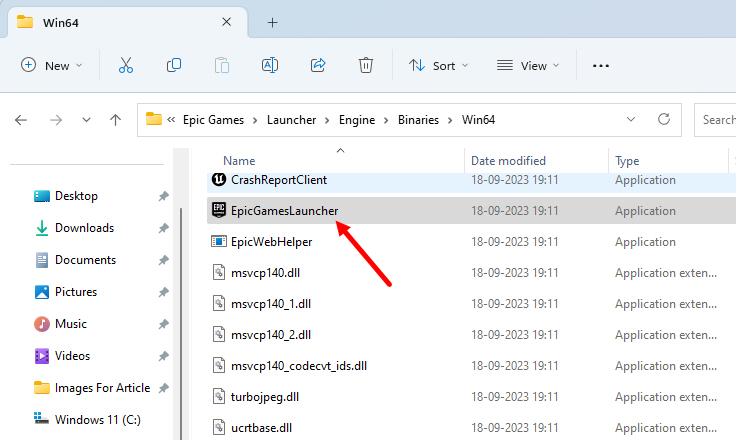This screenshot has width=736, height=440.
Task: Open Images For Article folder
Action: point(102,388)
